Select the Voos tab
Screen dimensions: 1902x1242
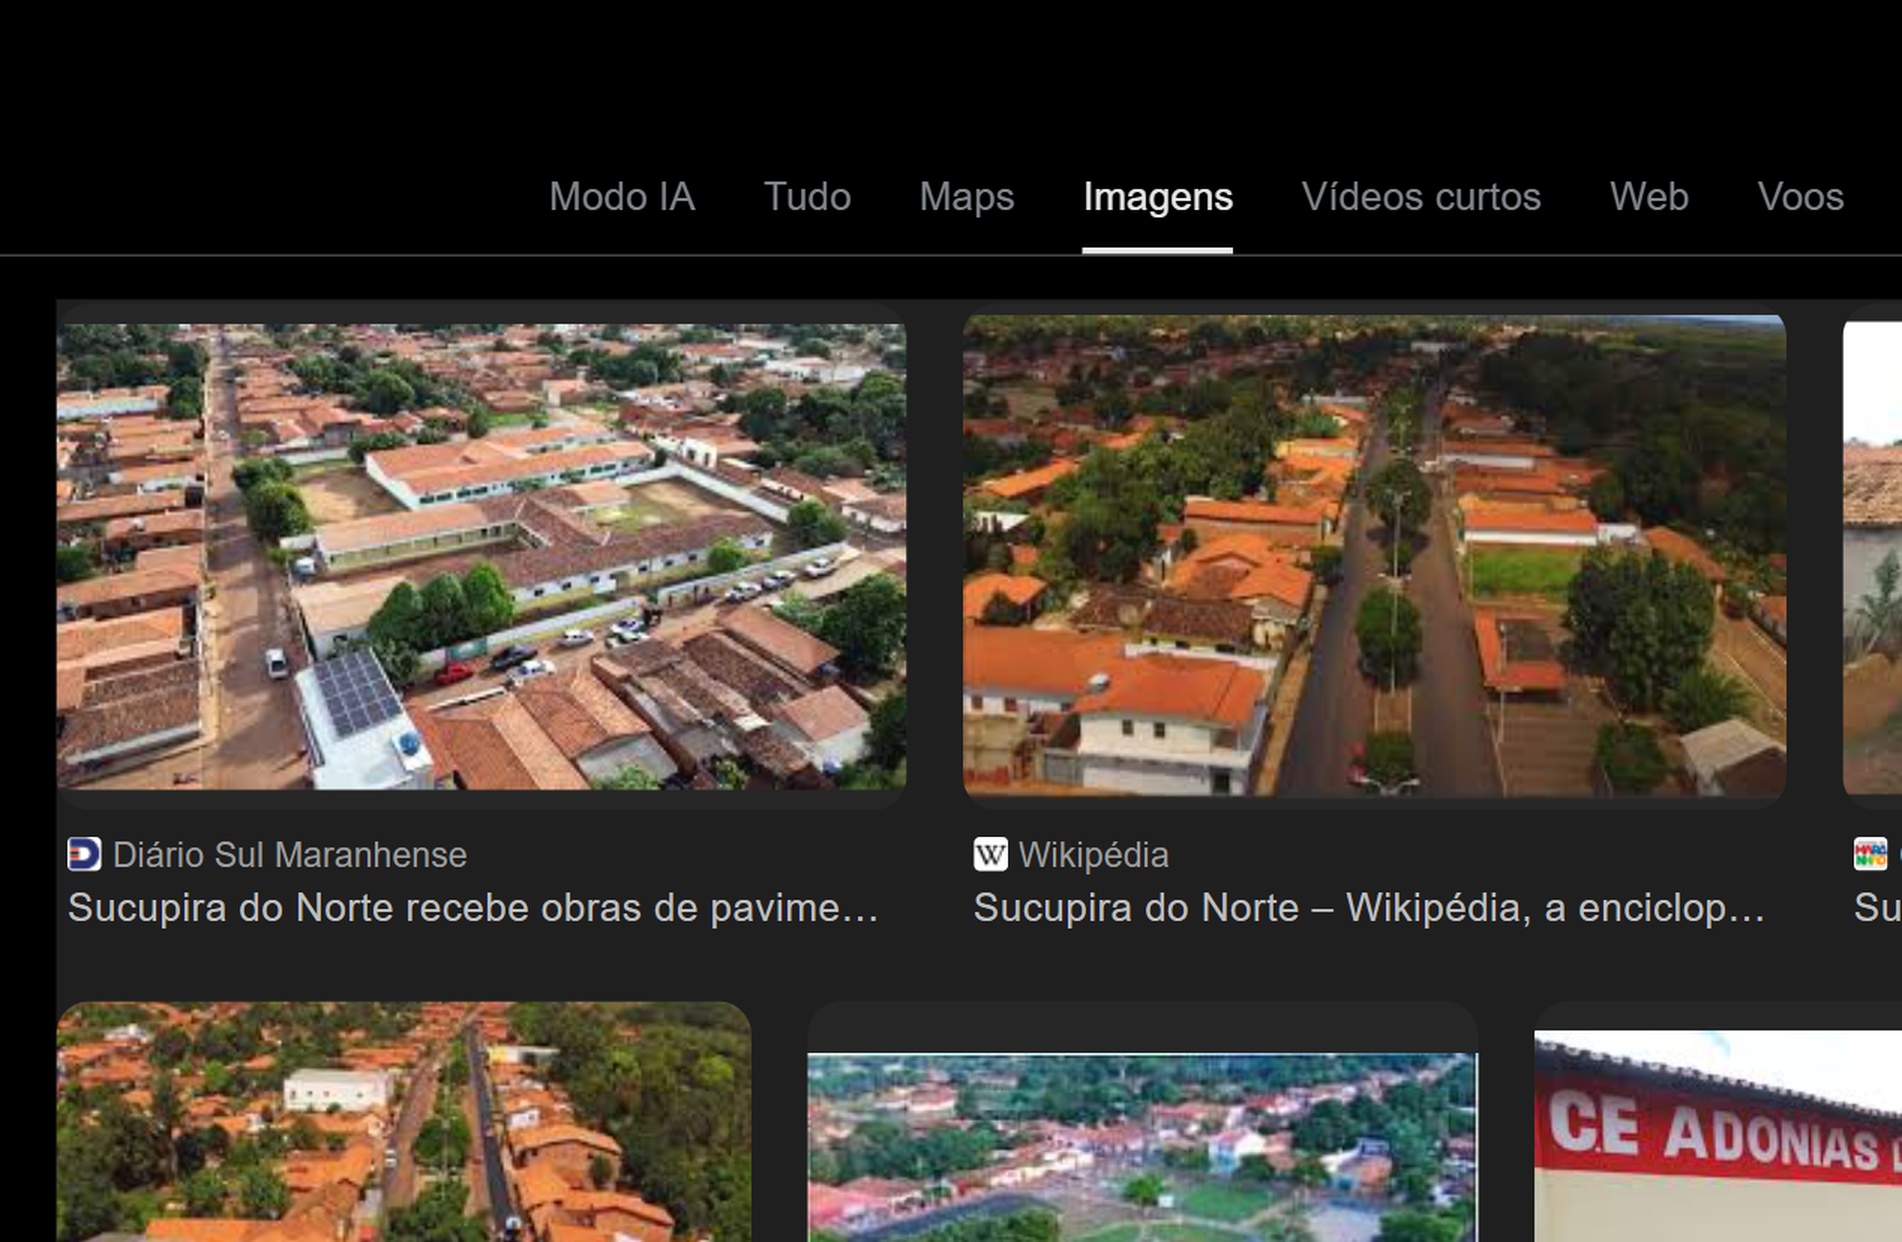[1799, 197]
